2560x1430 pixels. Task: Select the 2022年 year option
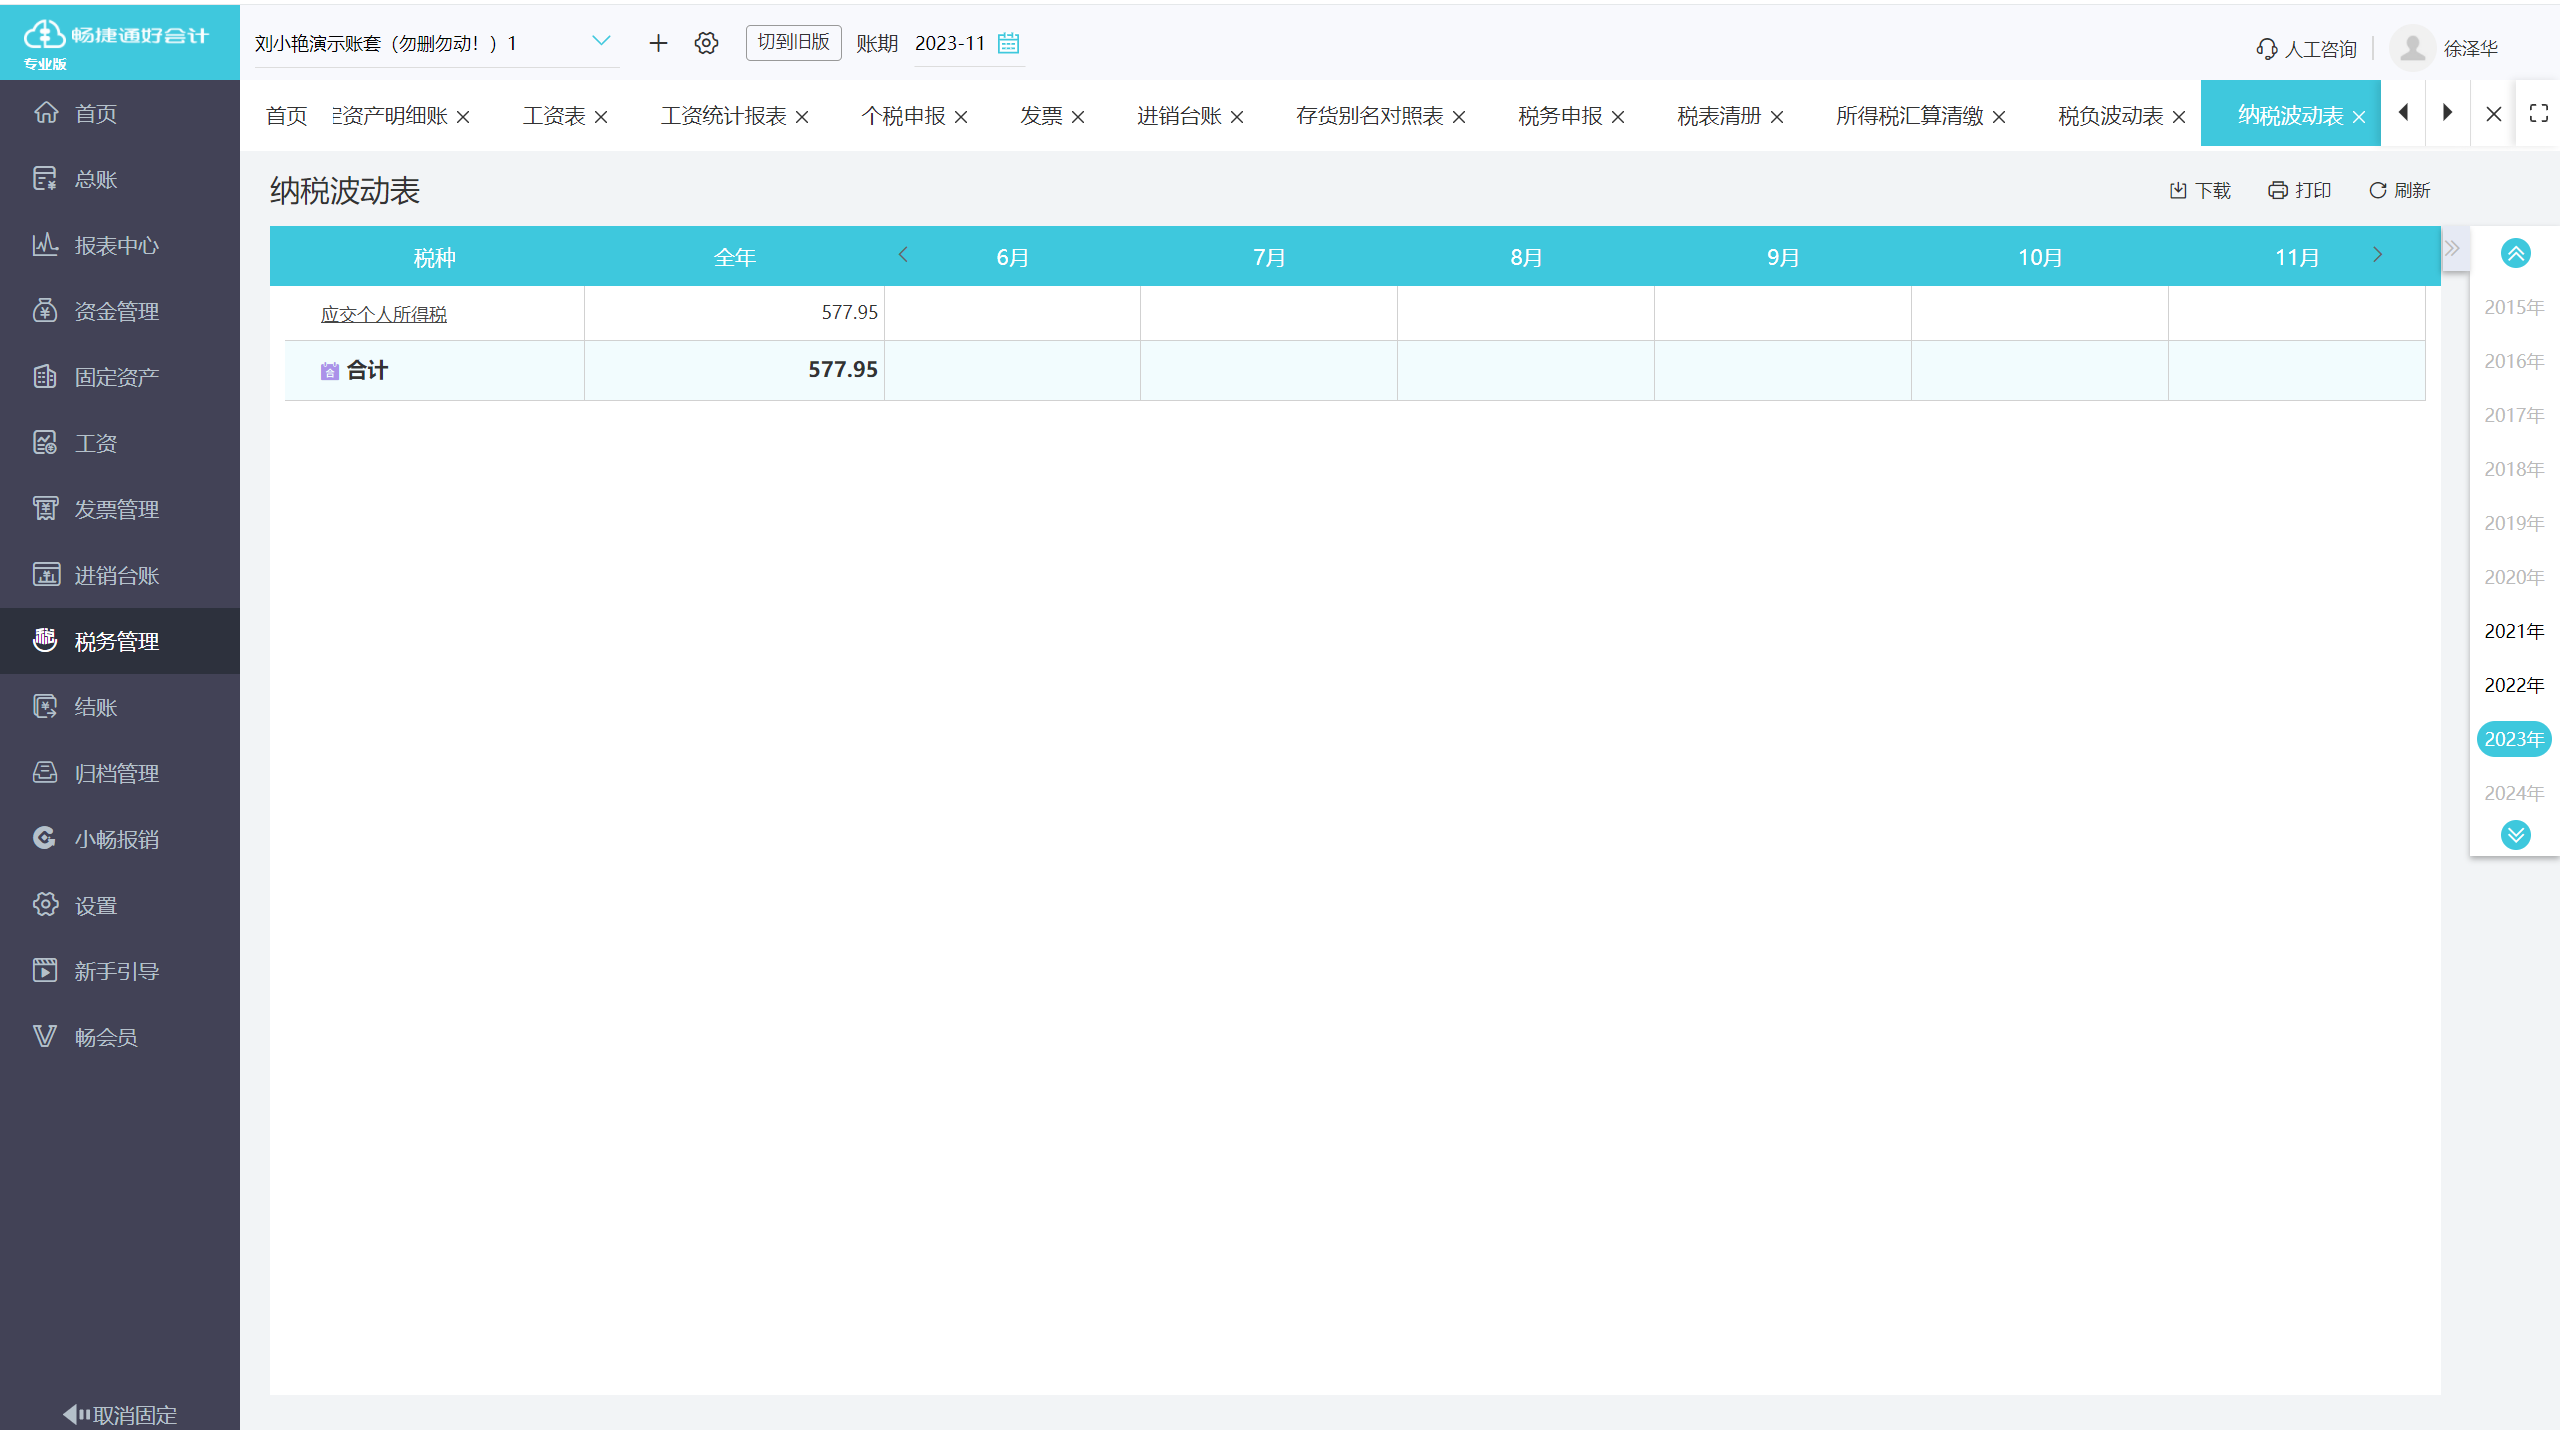pos(2511,686)
